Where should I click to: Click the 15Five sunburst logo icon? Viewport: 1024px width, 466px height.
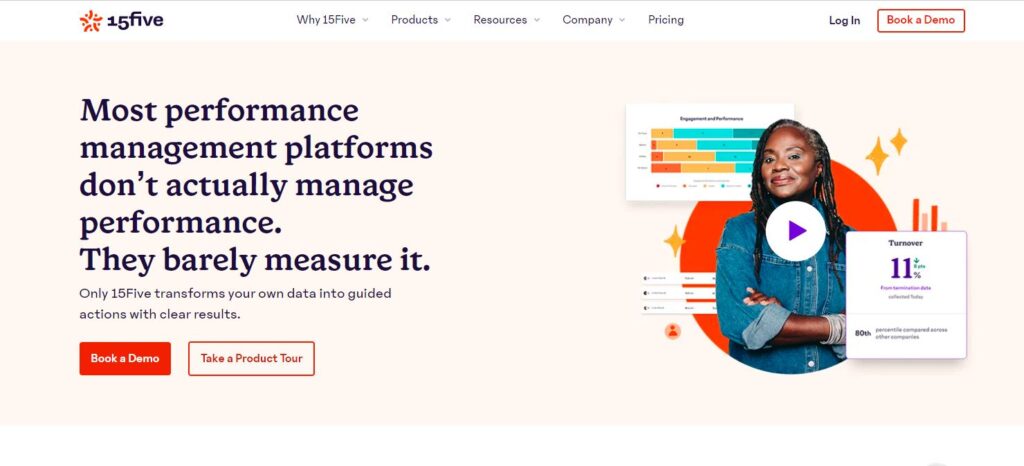coord(91,21)
